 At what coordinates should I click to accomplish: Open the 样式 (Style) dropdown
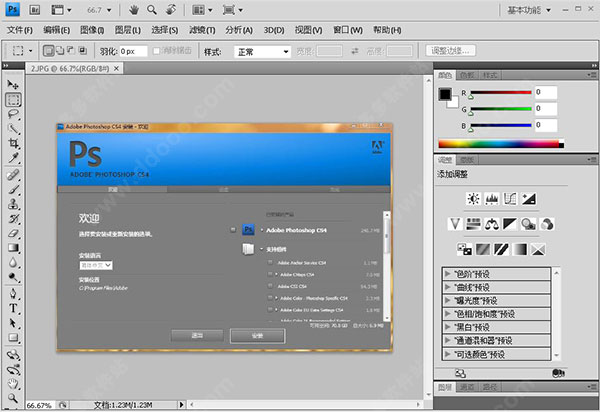(263, 50)
